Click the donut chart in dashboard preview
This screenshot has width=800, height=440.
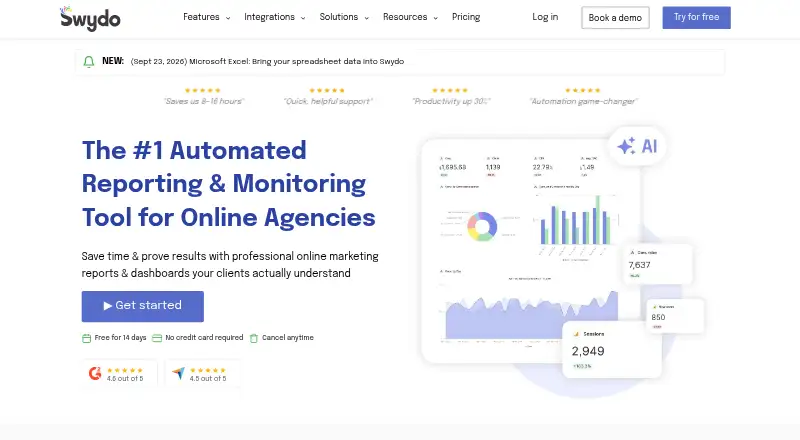click(482, 226)
